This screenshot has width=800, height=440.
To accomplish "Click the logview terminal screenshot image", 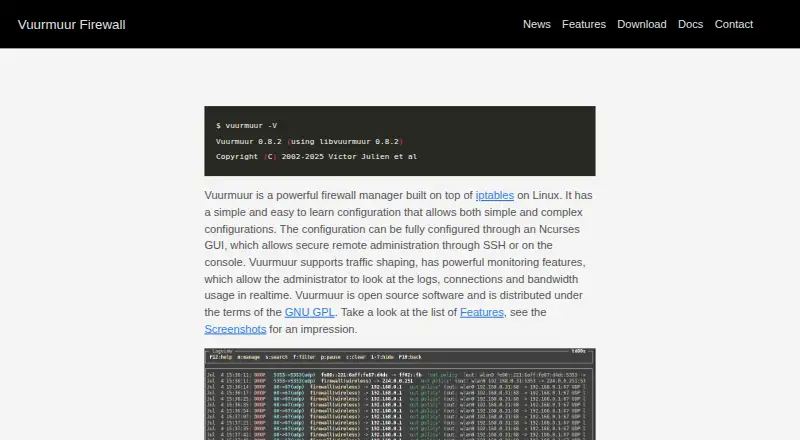I will [400, 394].
